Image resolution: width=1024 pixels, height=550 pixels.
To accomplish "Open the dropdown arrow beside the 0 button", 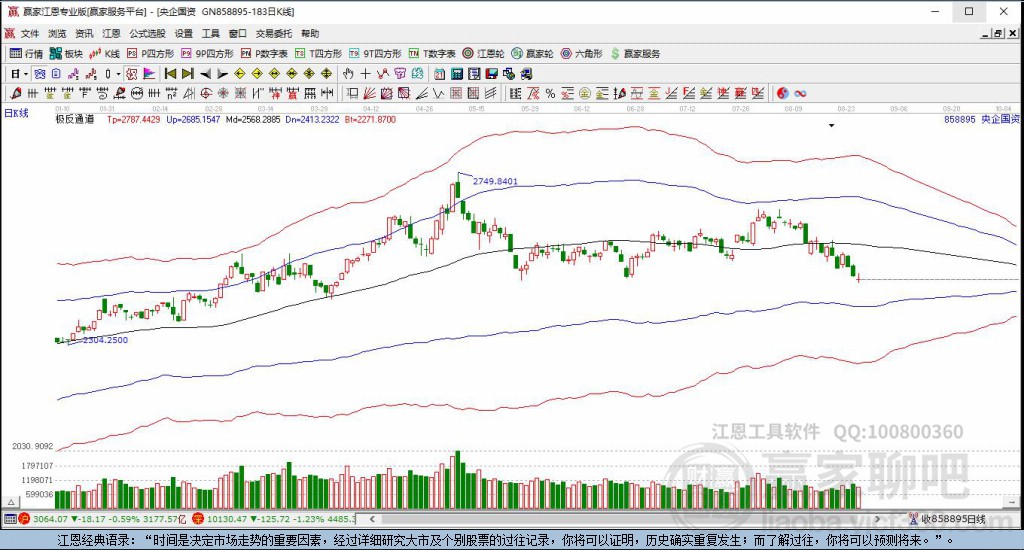I will click(119, 73).
